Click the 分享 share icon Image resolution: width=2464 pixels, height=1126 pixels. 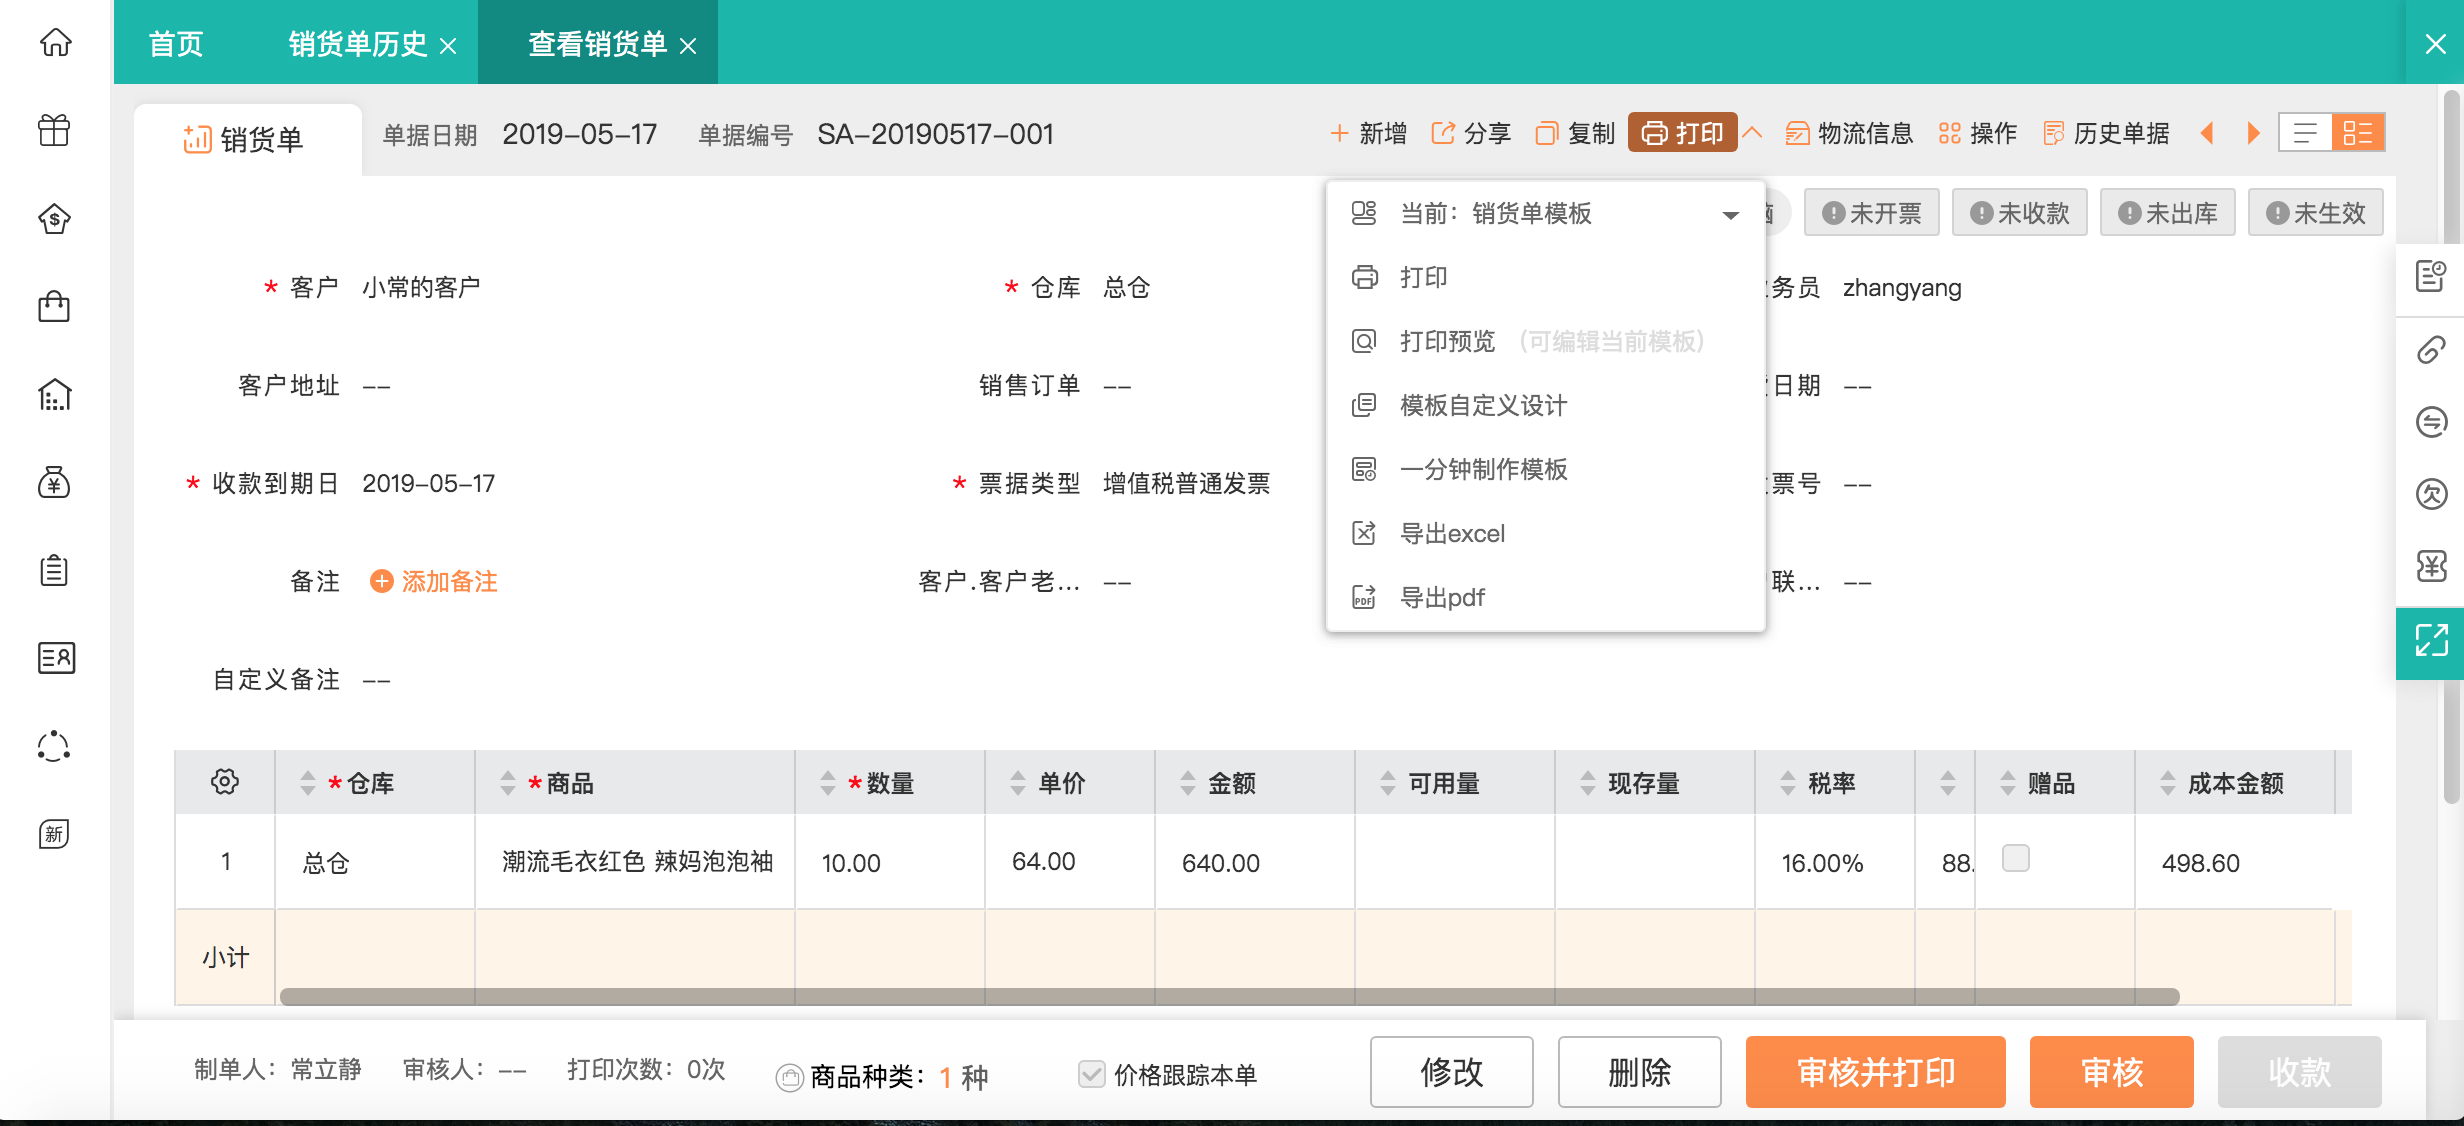tap(1446, 132)
